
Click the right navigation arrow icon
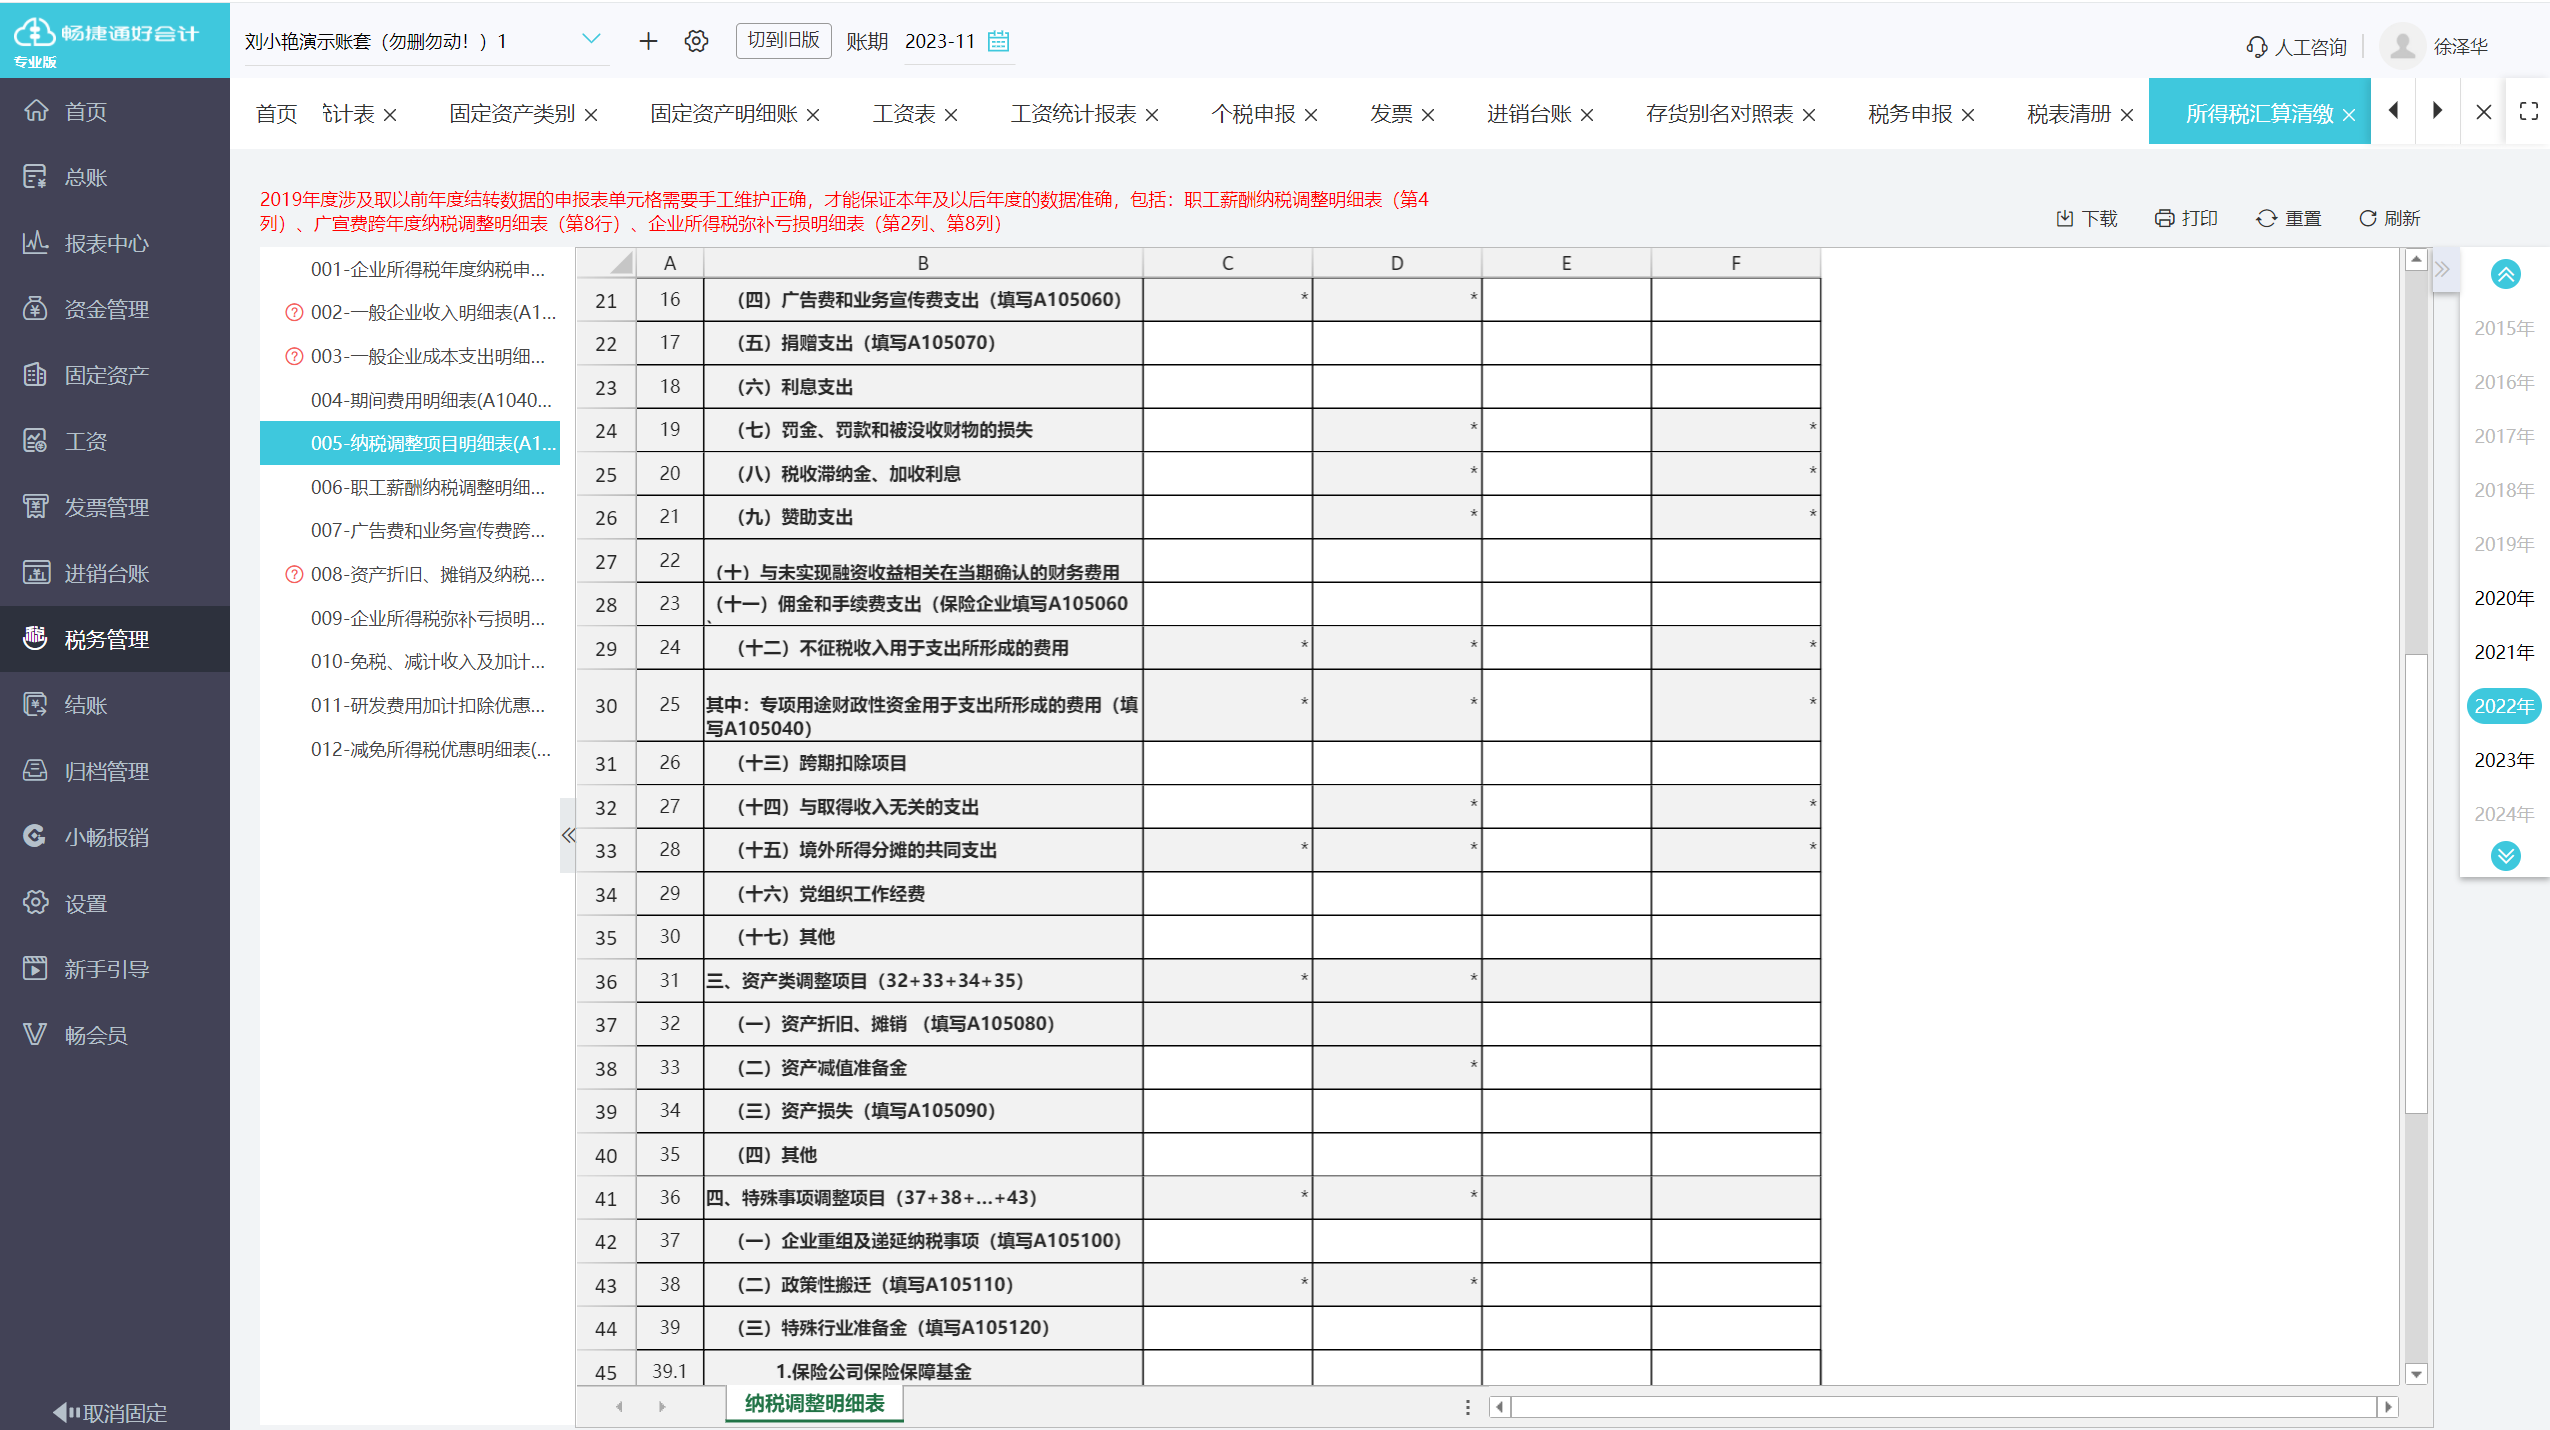click(2438, 110)
